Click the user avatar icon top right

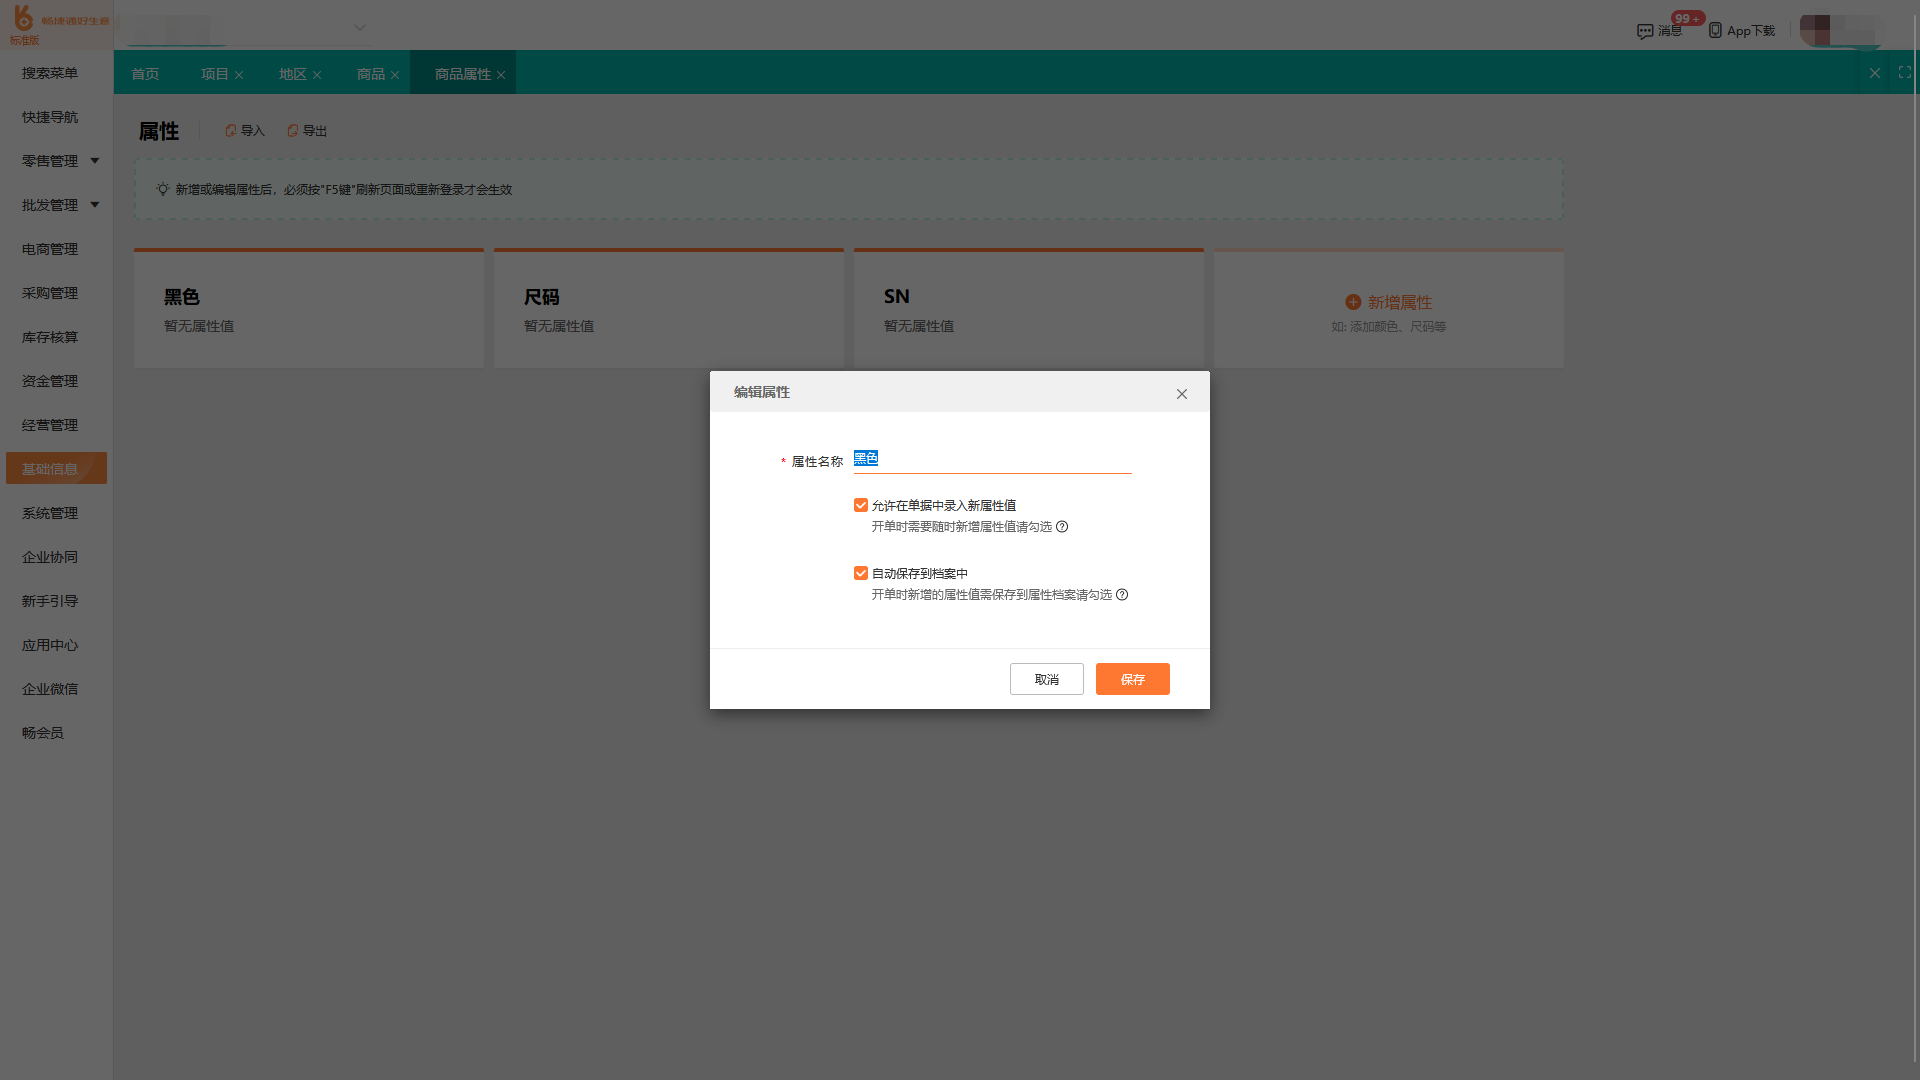point(1817,29)
